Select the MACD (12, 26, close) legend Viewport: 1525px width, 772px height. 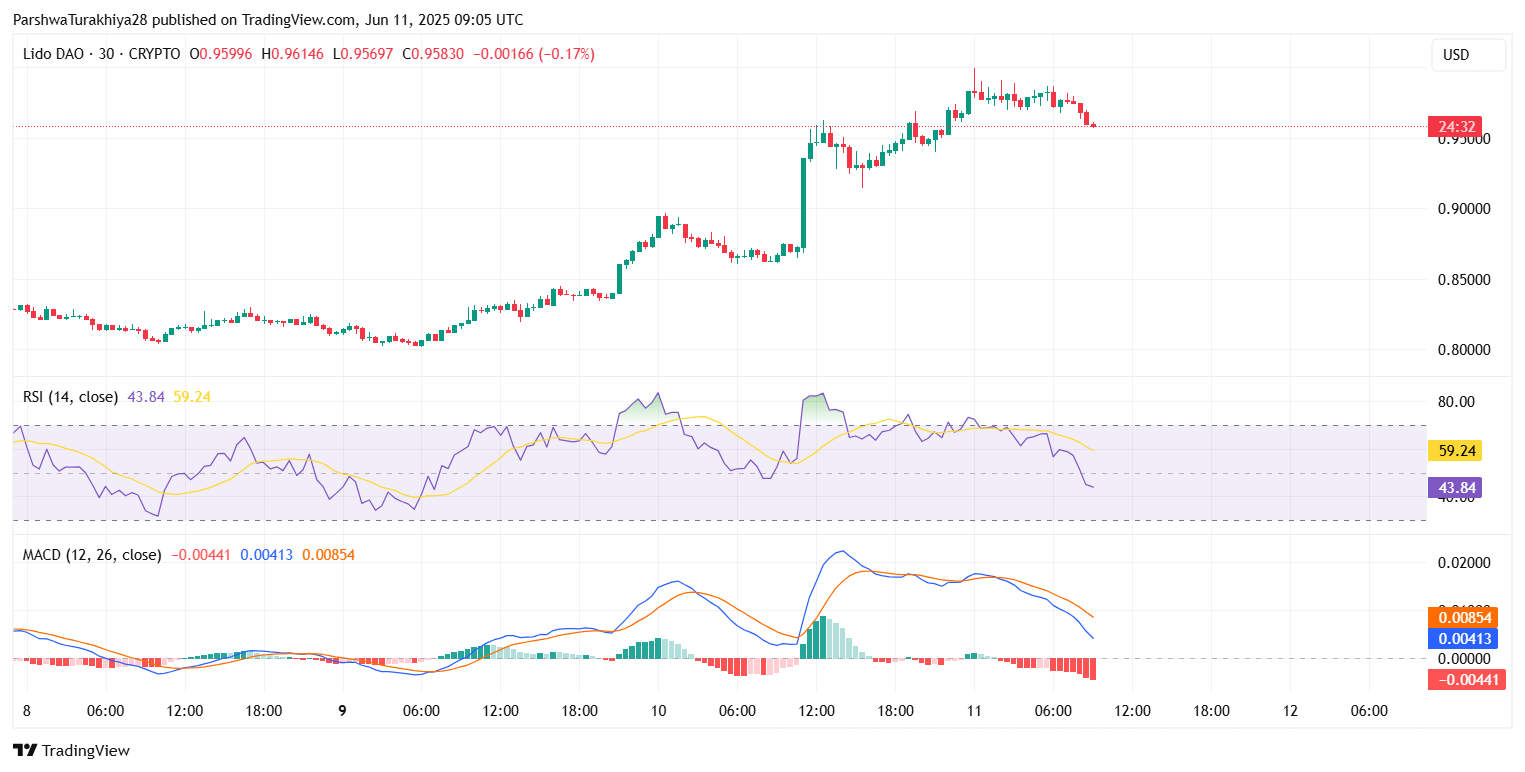click(x=92, y=554)
